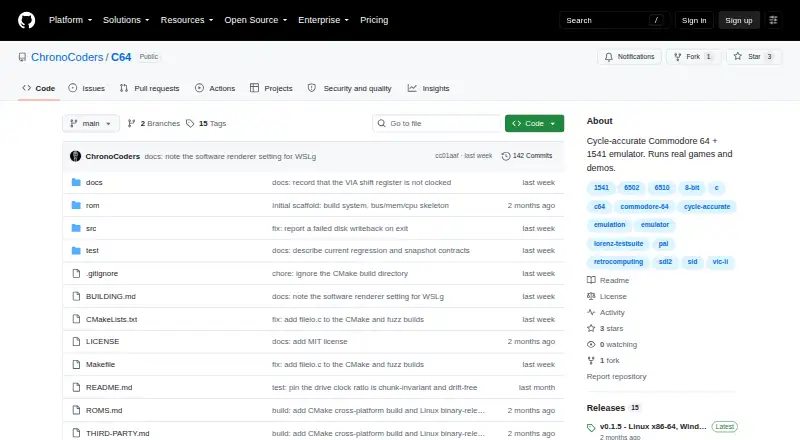Open the lorenz-testsuite topic tag
The image size is (800, 440).
(x=618, y=244)
